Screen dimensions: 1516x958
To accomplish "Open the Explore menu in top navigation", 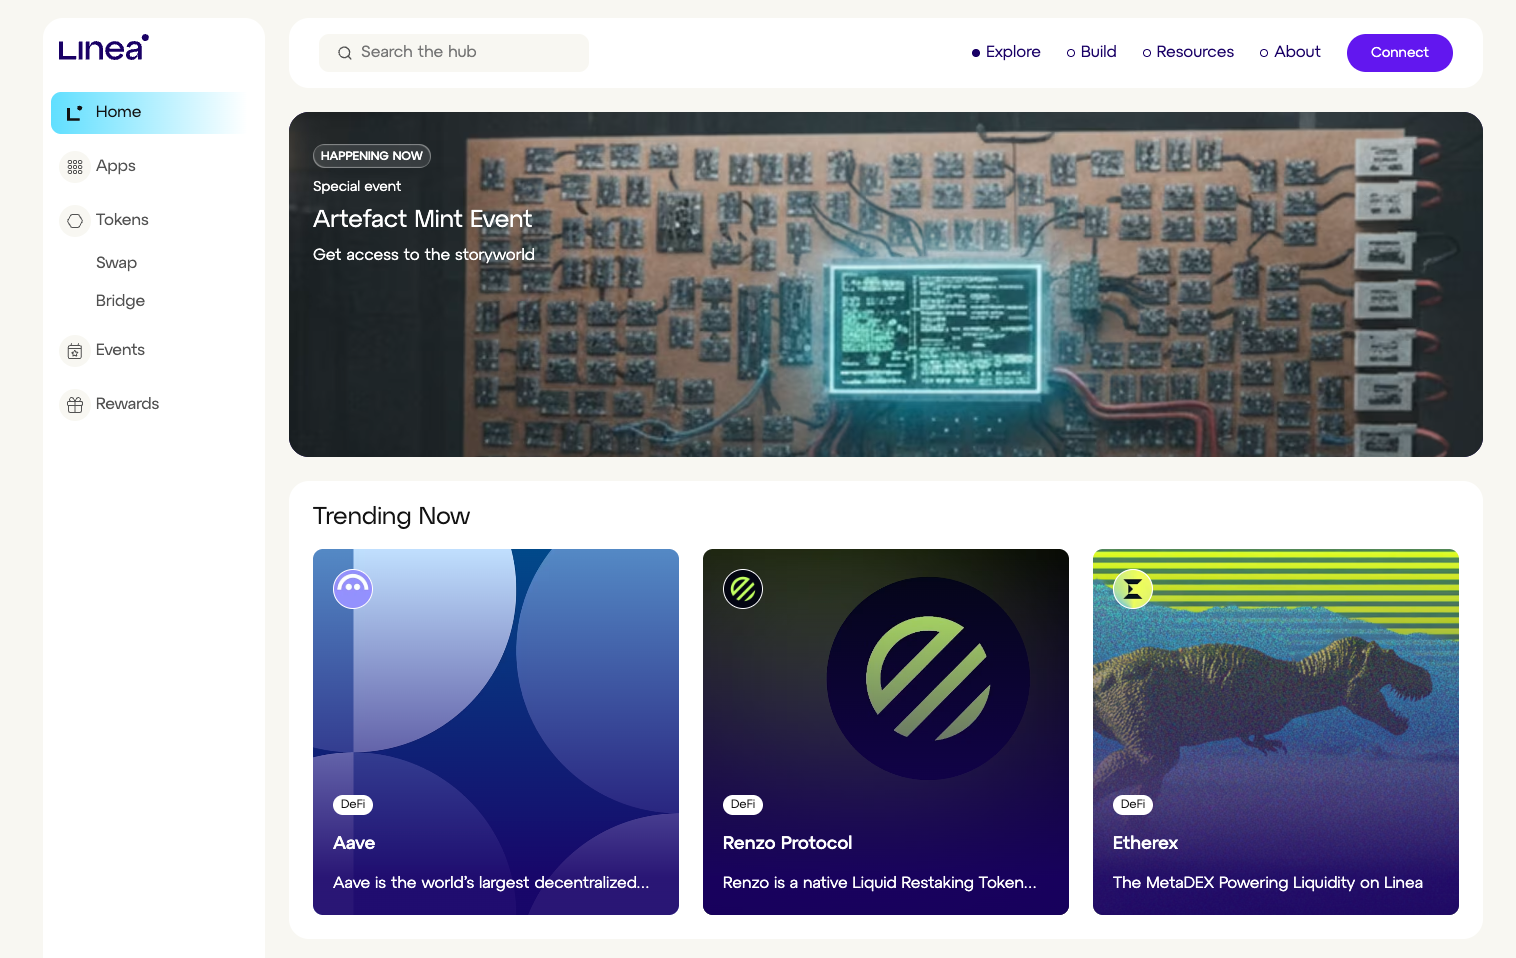I will [x=1006, y=52].
